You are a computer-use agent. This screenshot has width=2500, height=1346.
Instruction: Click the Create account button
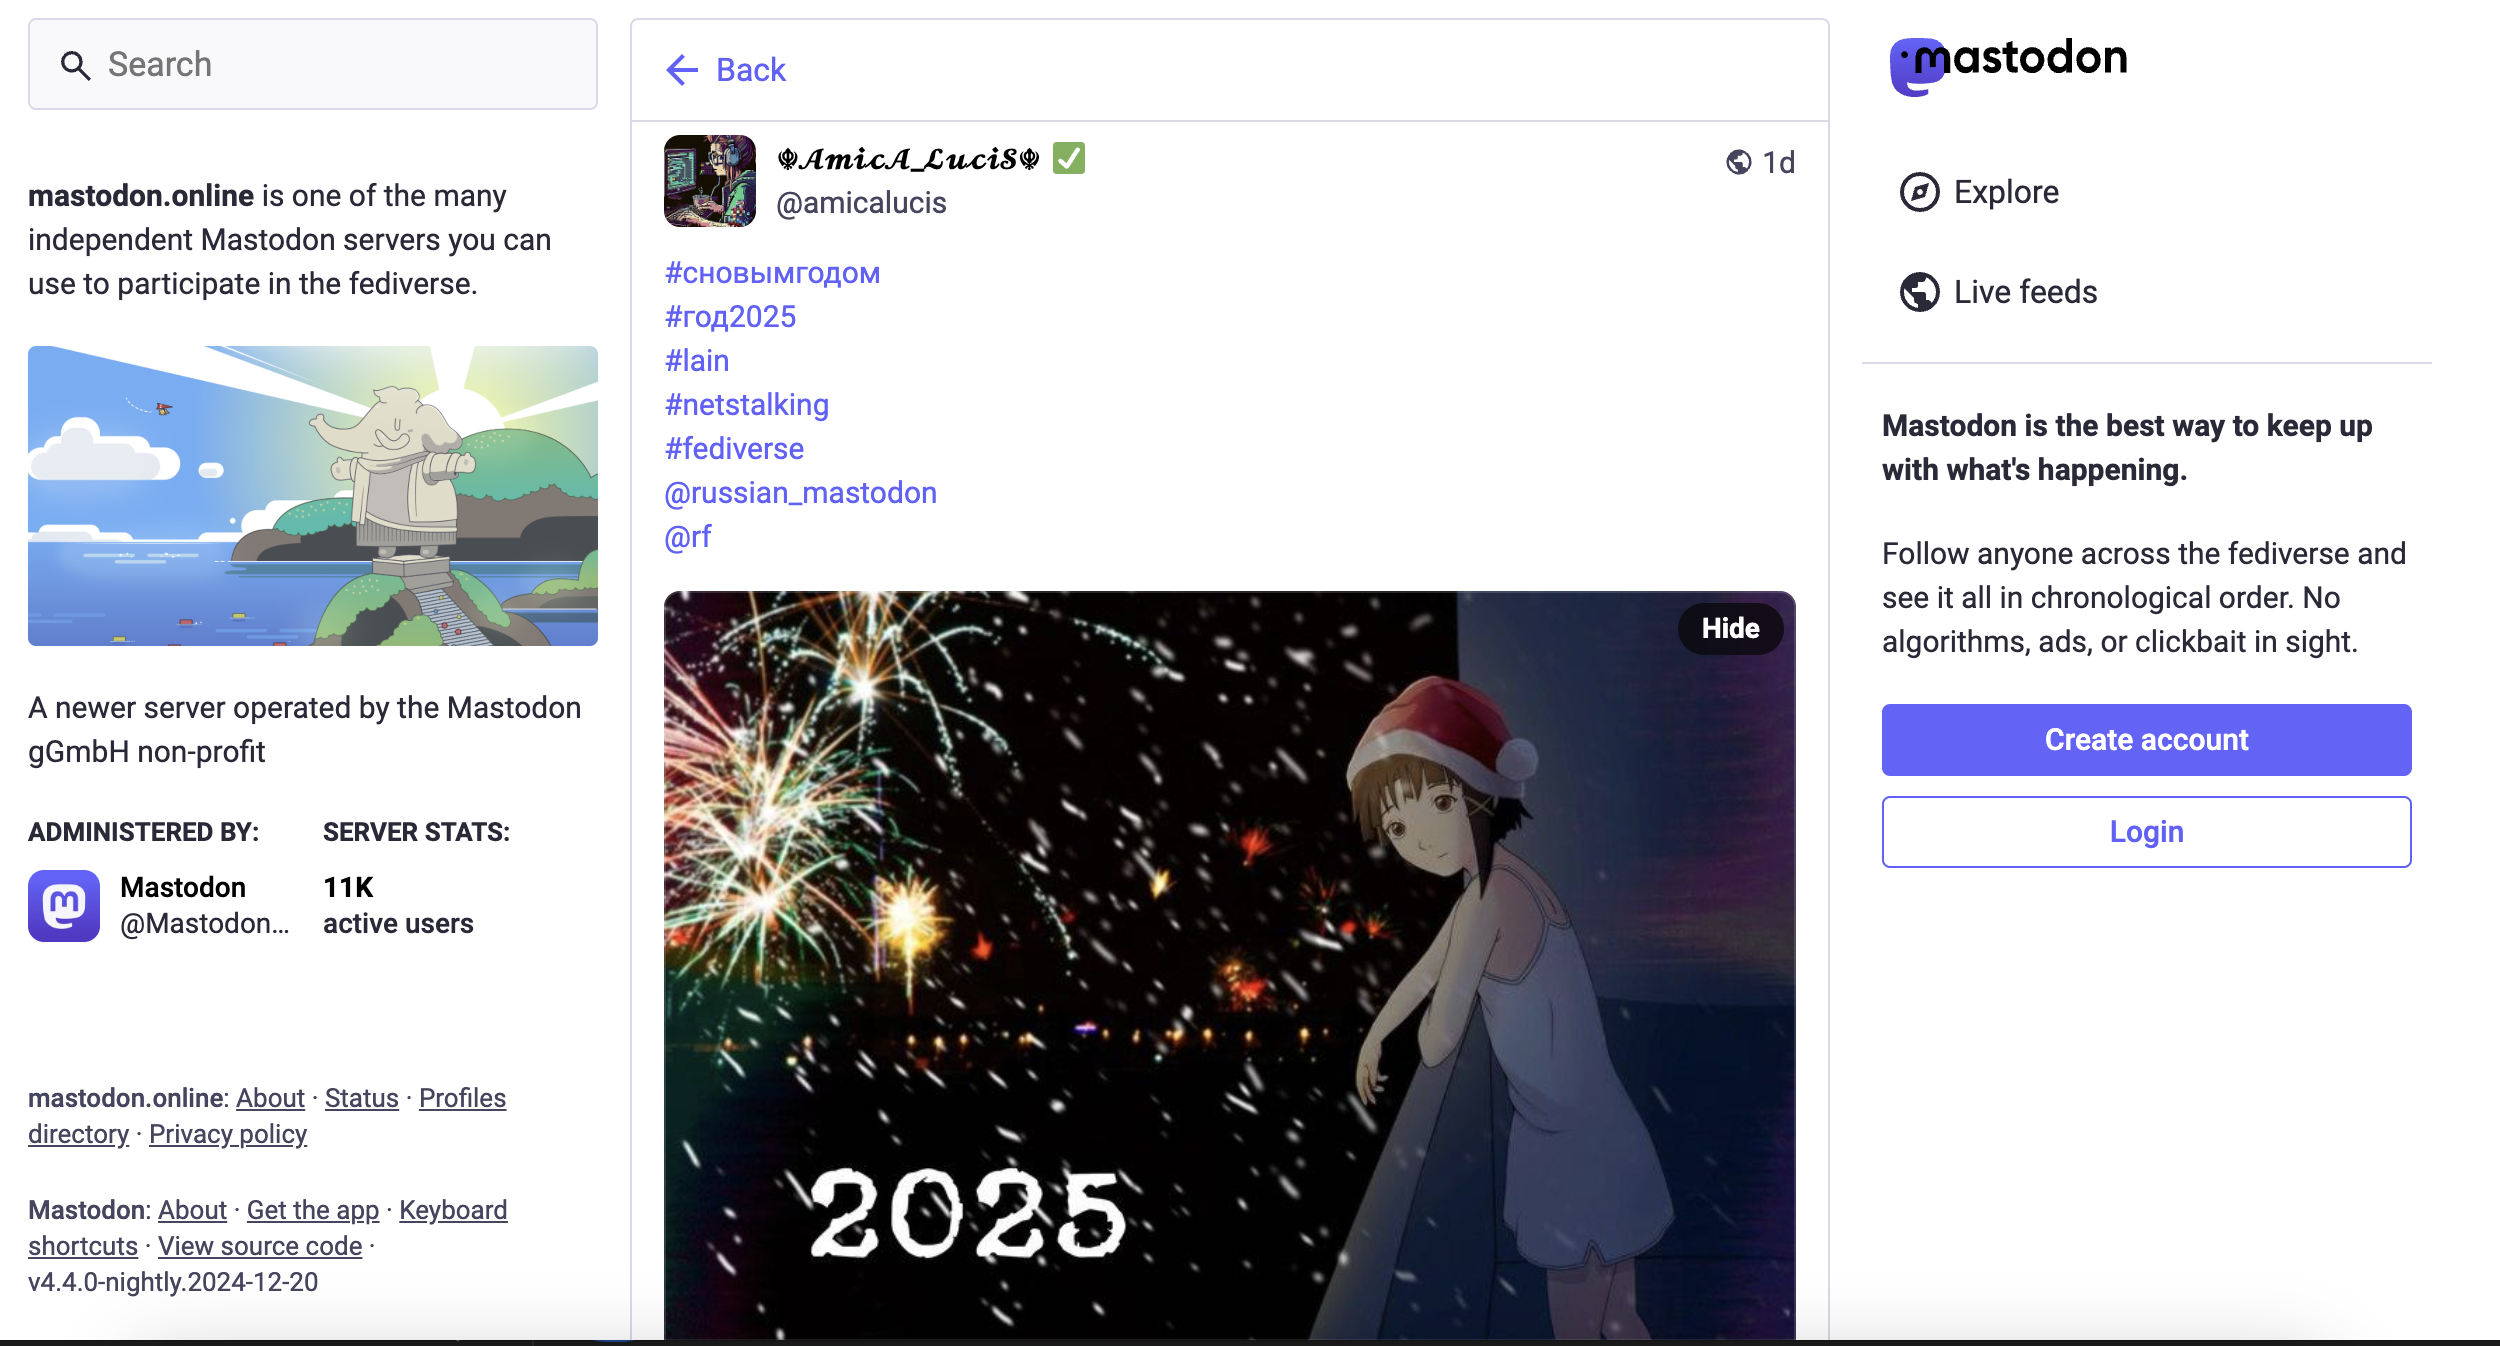point(2145,741)
